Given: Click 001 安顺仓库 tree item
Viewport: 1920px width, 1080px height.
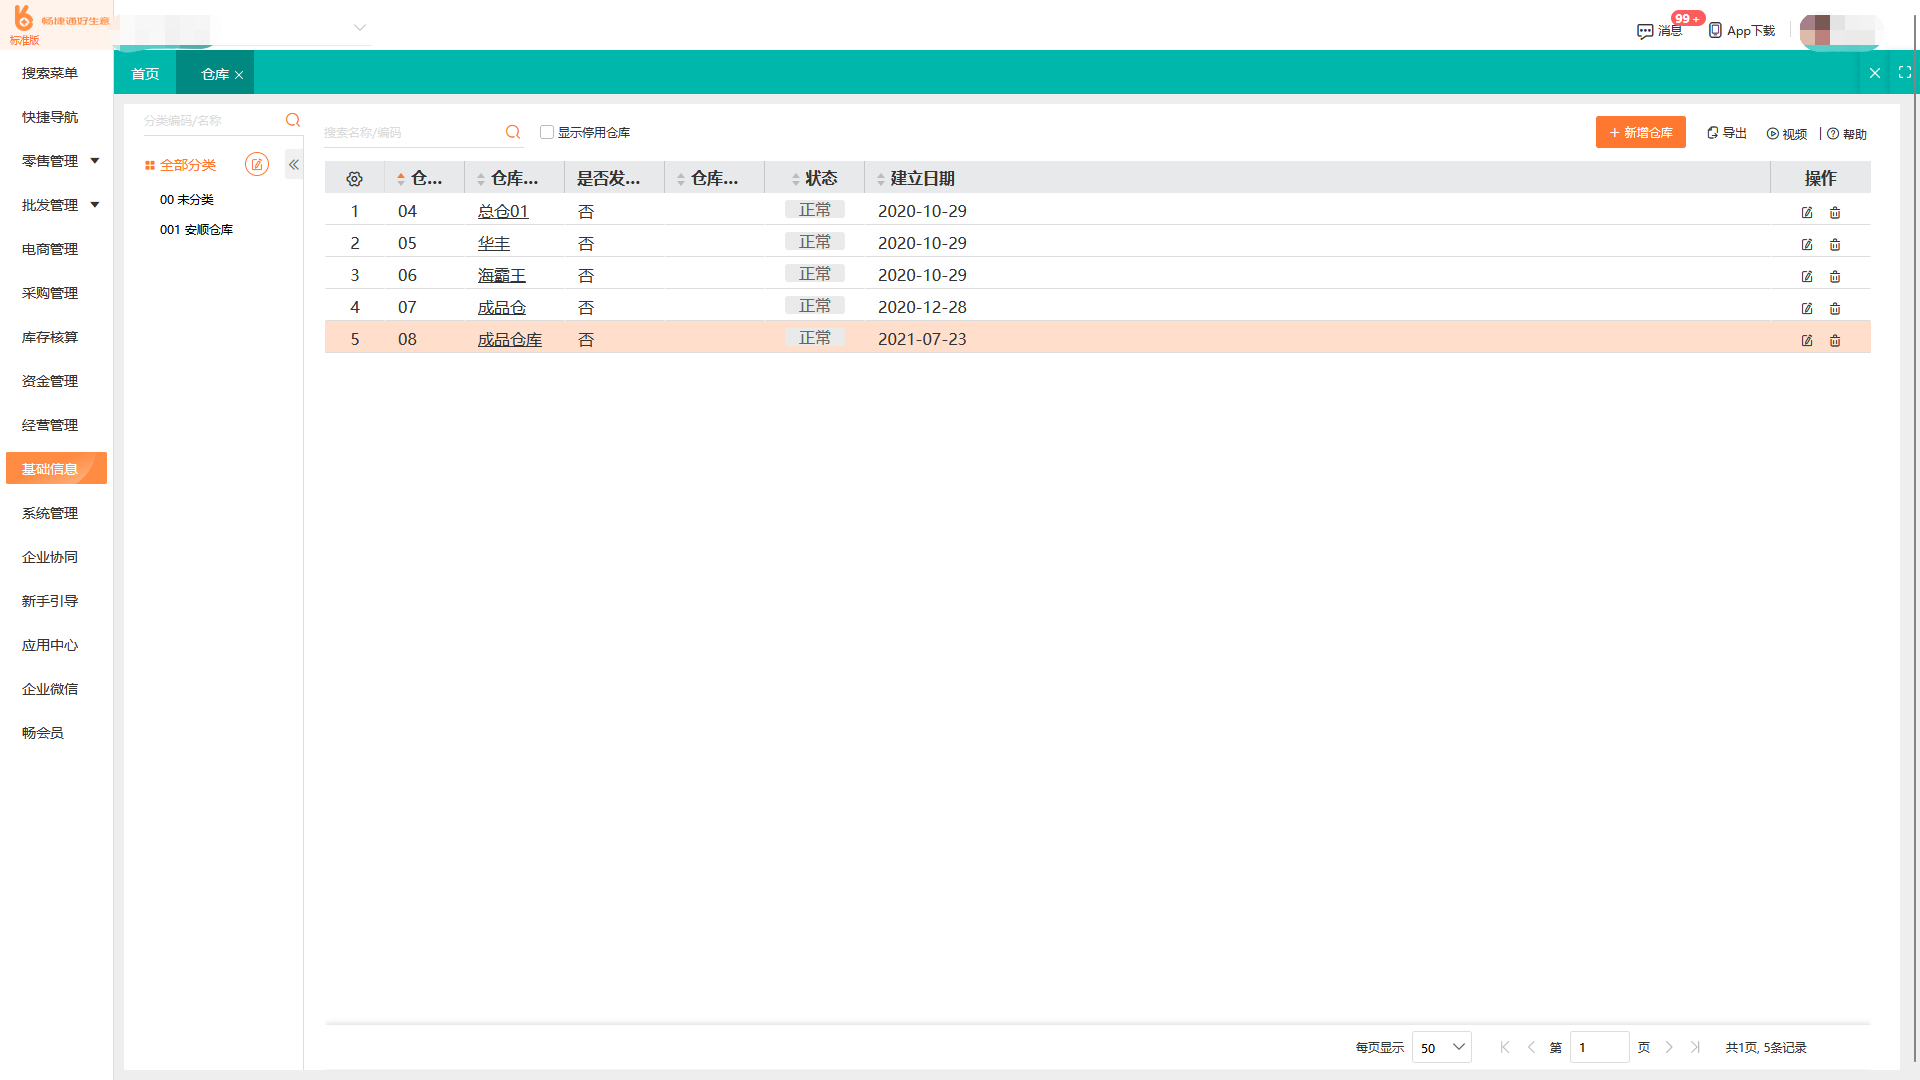Looking at the screenshot, I should (198, 229).
